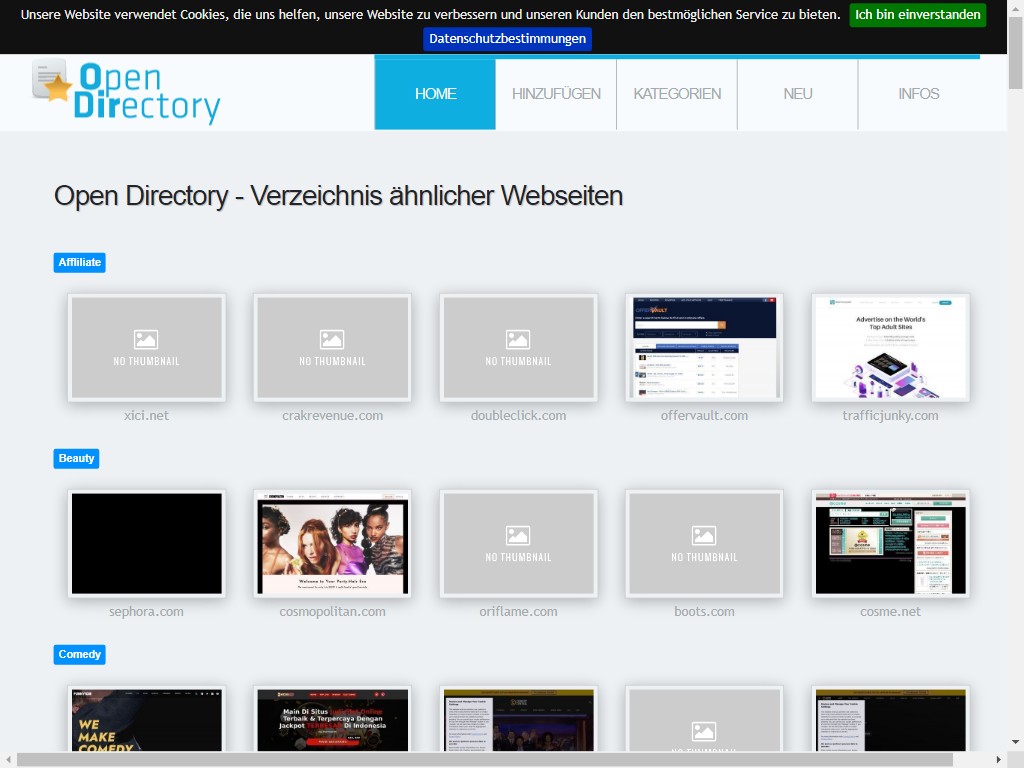The width and height of the screenshot is (1024, 768).
Task: Accept cookies with 'Ich bin einverstanden'
Action: [917, 15]
